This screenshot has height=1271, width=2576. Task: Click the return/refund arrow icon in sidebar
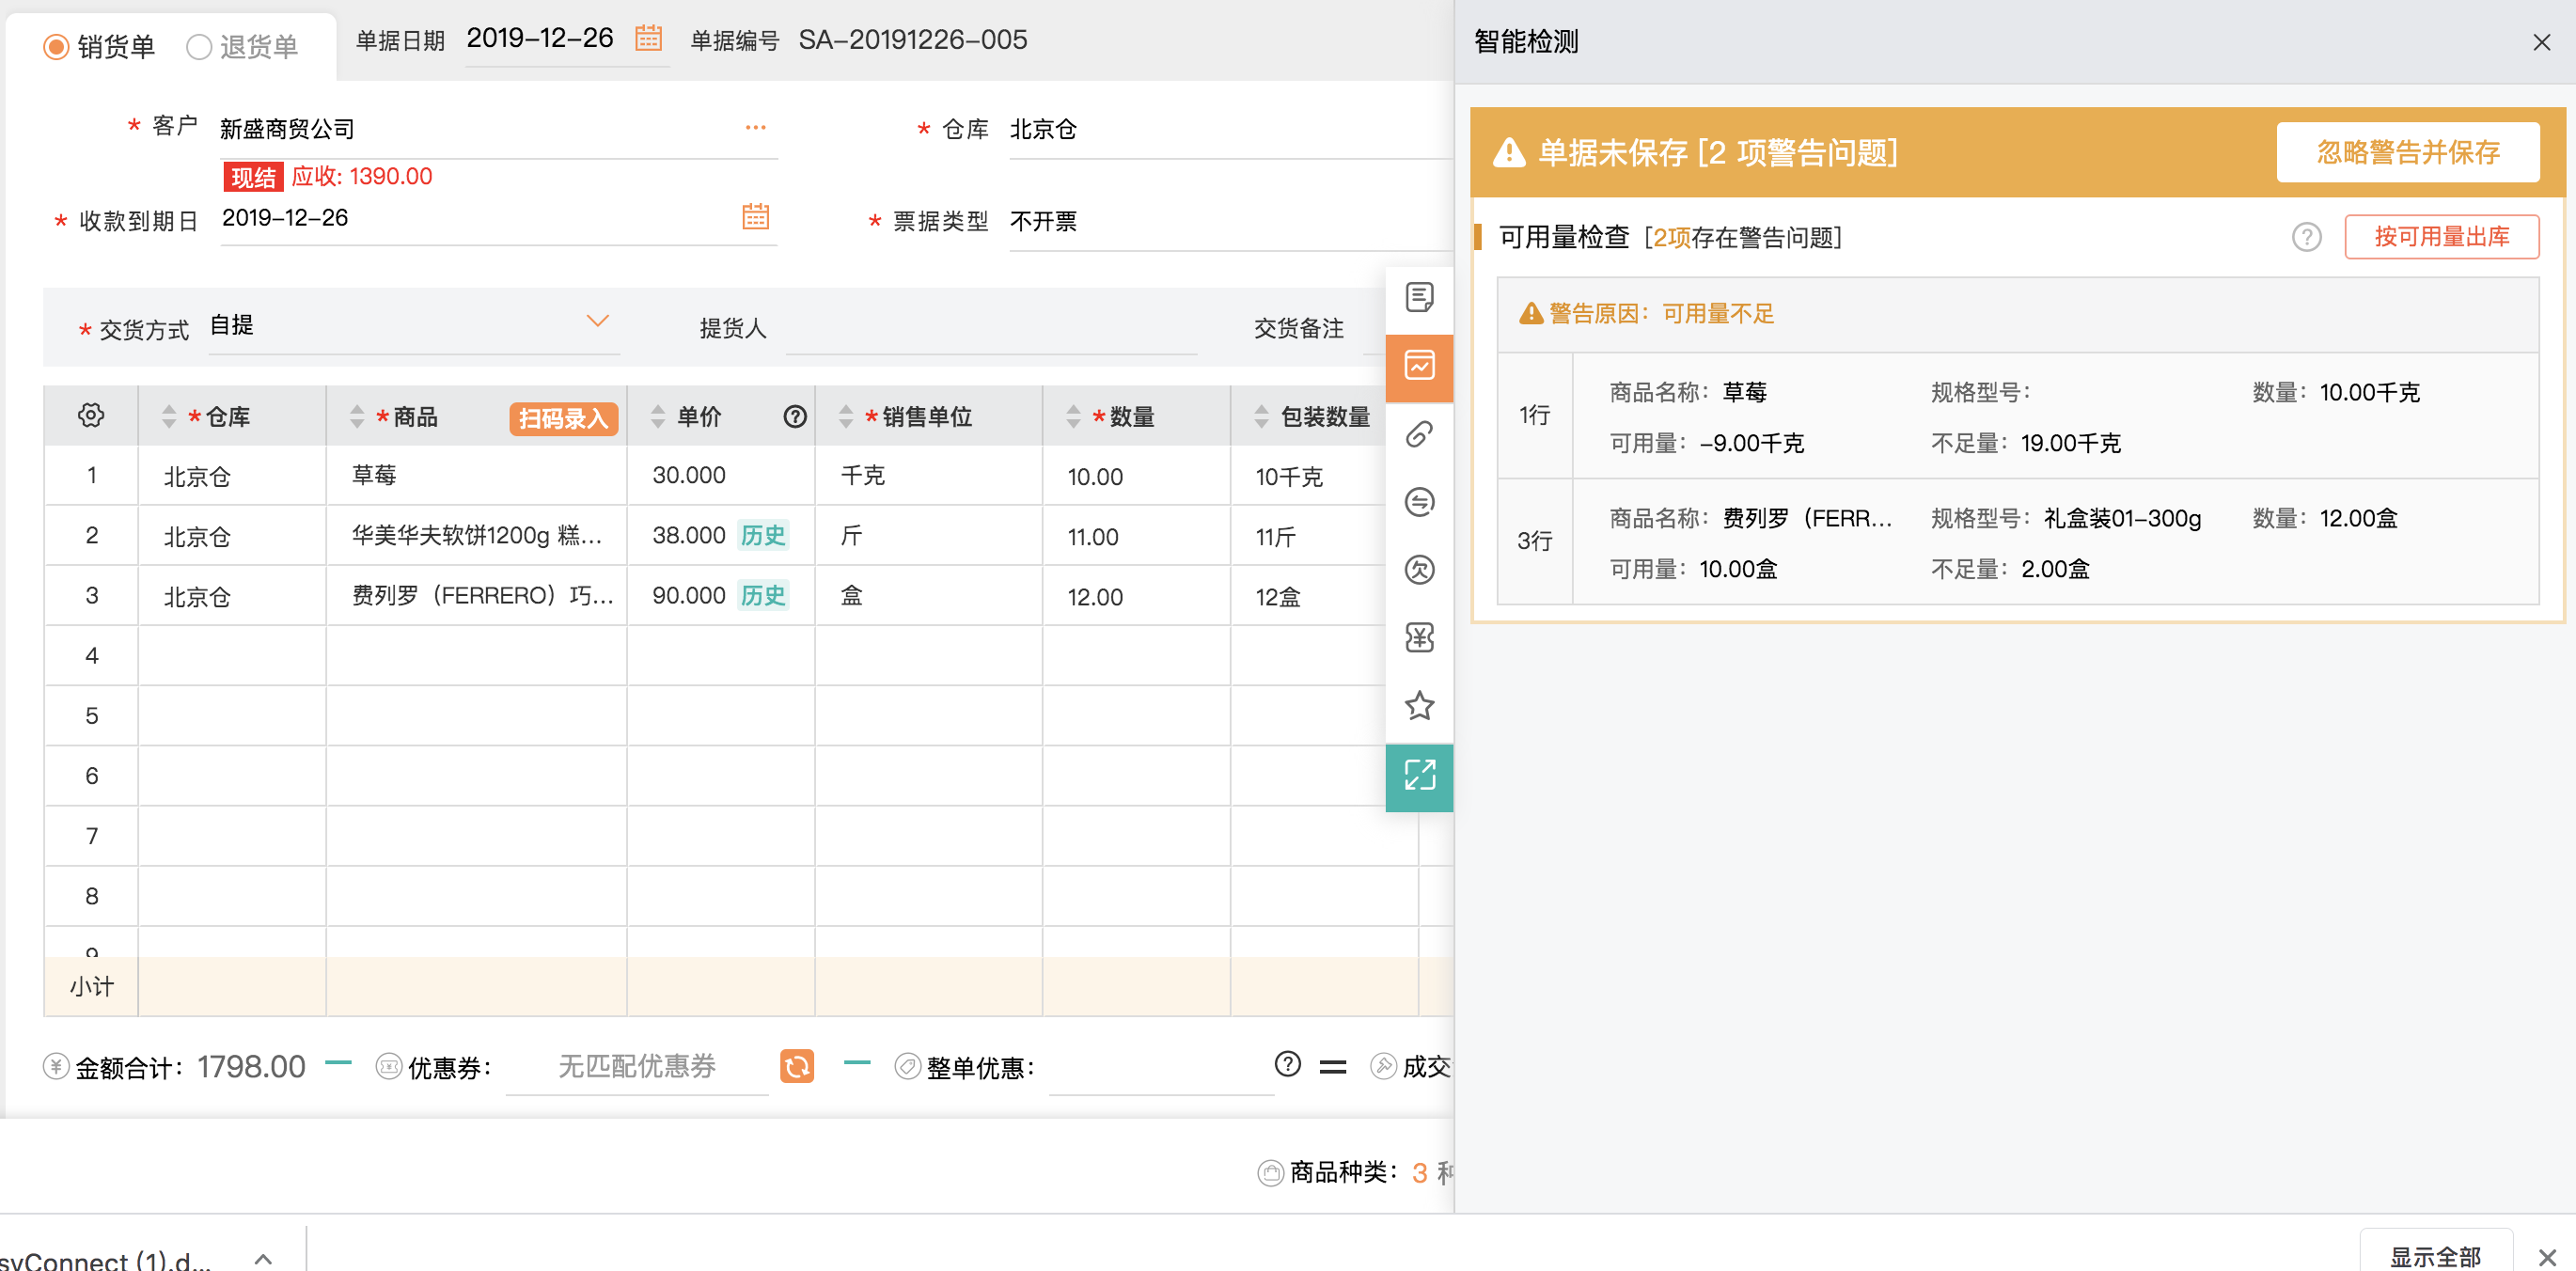coord(1418,501)
